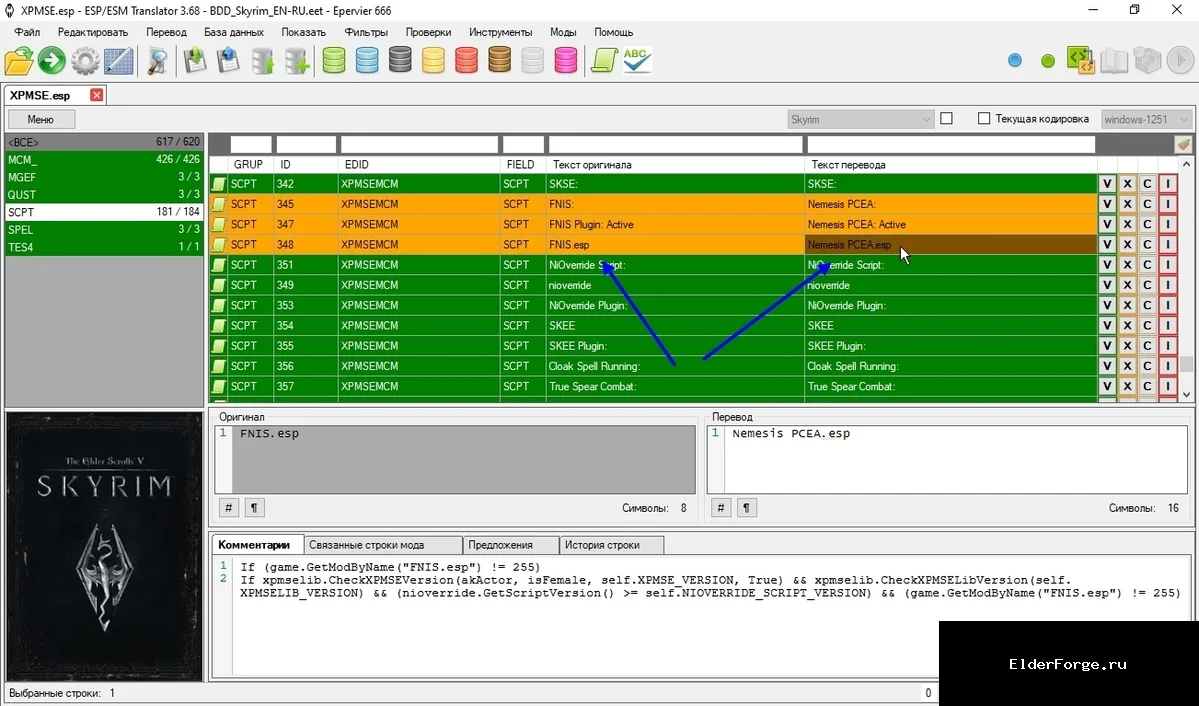Click the green scroll icon in toolbar
Viewport: 1199px width, 706px height.
click(603, 61)
